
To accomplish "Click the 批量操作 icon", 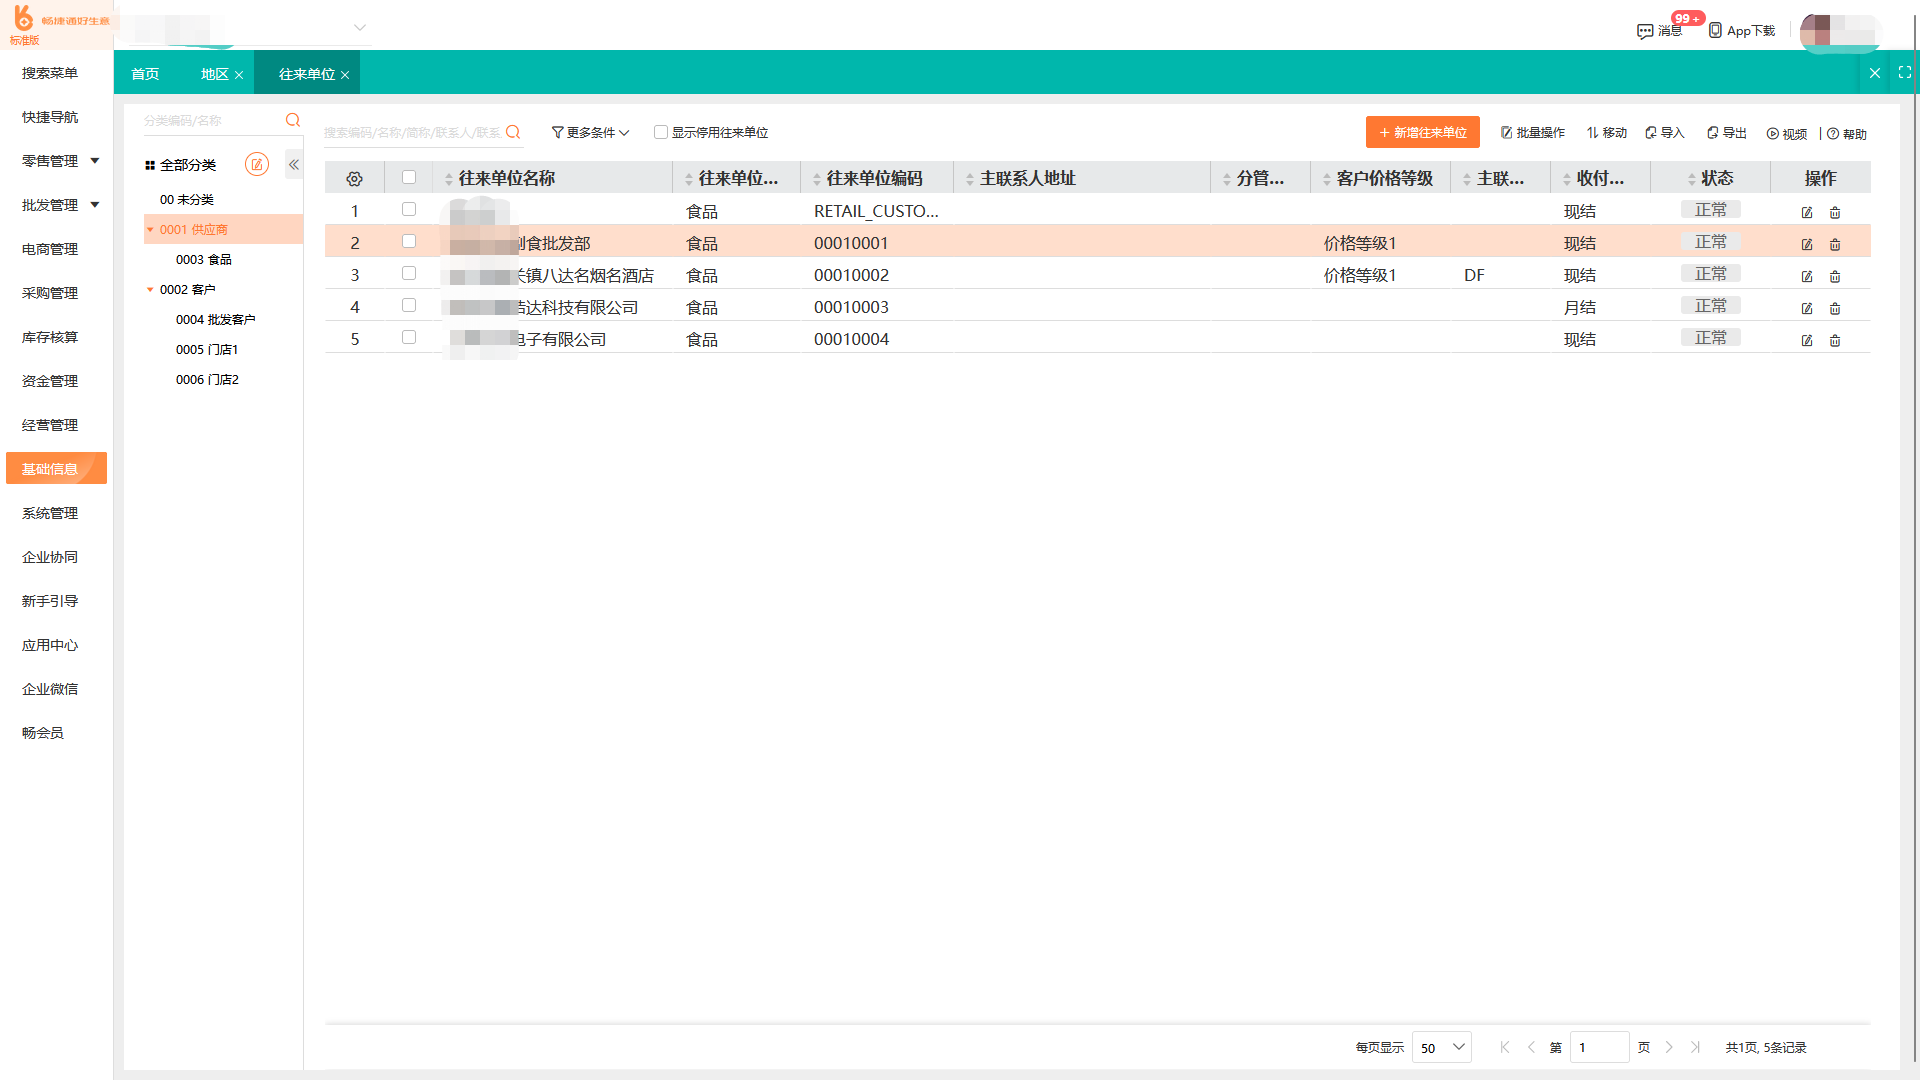I will tap(1532, 132).
